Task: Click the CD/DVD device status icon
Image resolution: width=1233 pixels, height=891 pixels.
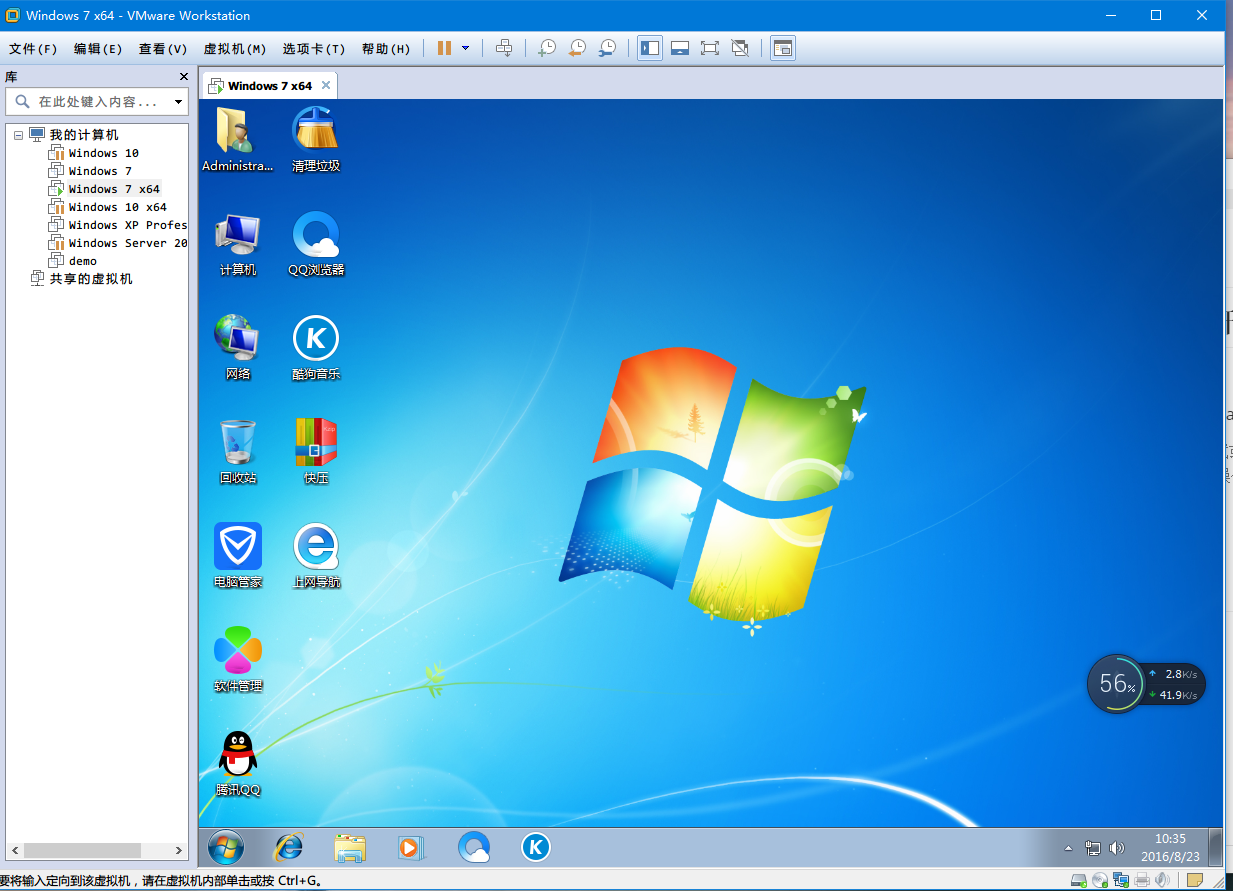Action: (1100, 880)
